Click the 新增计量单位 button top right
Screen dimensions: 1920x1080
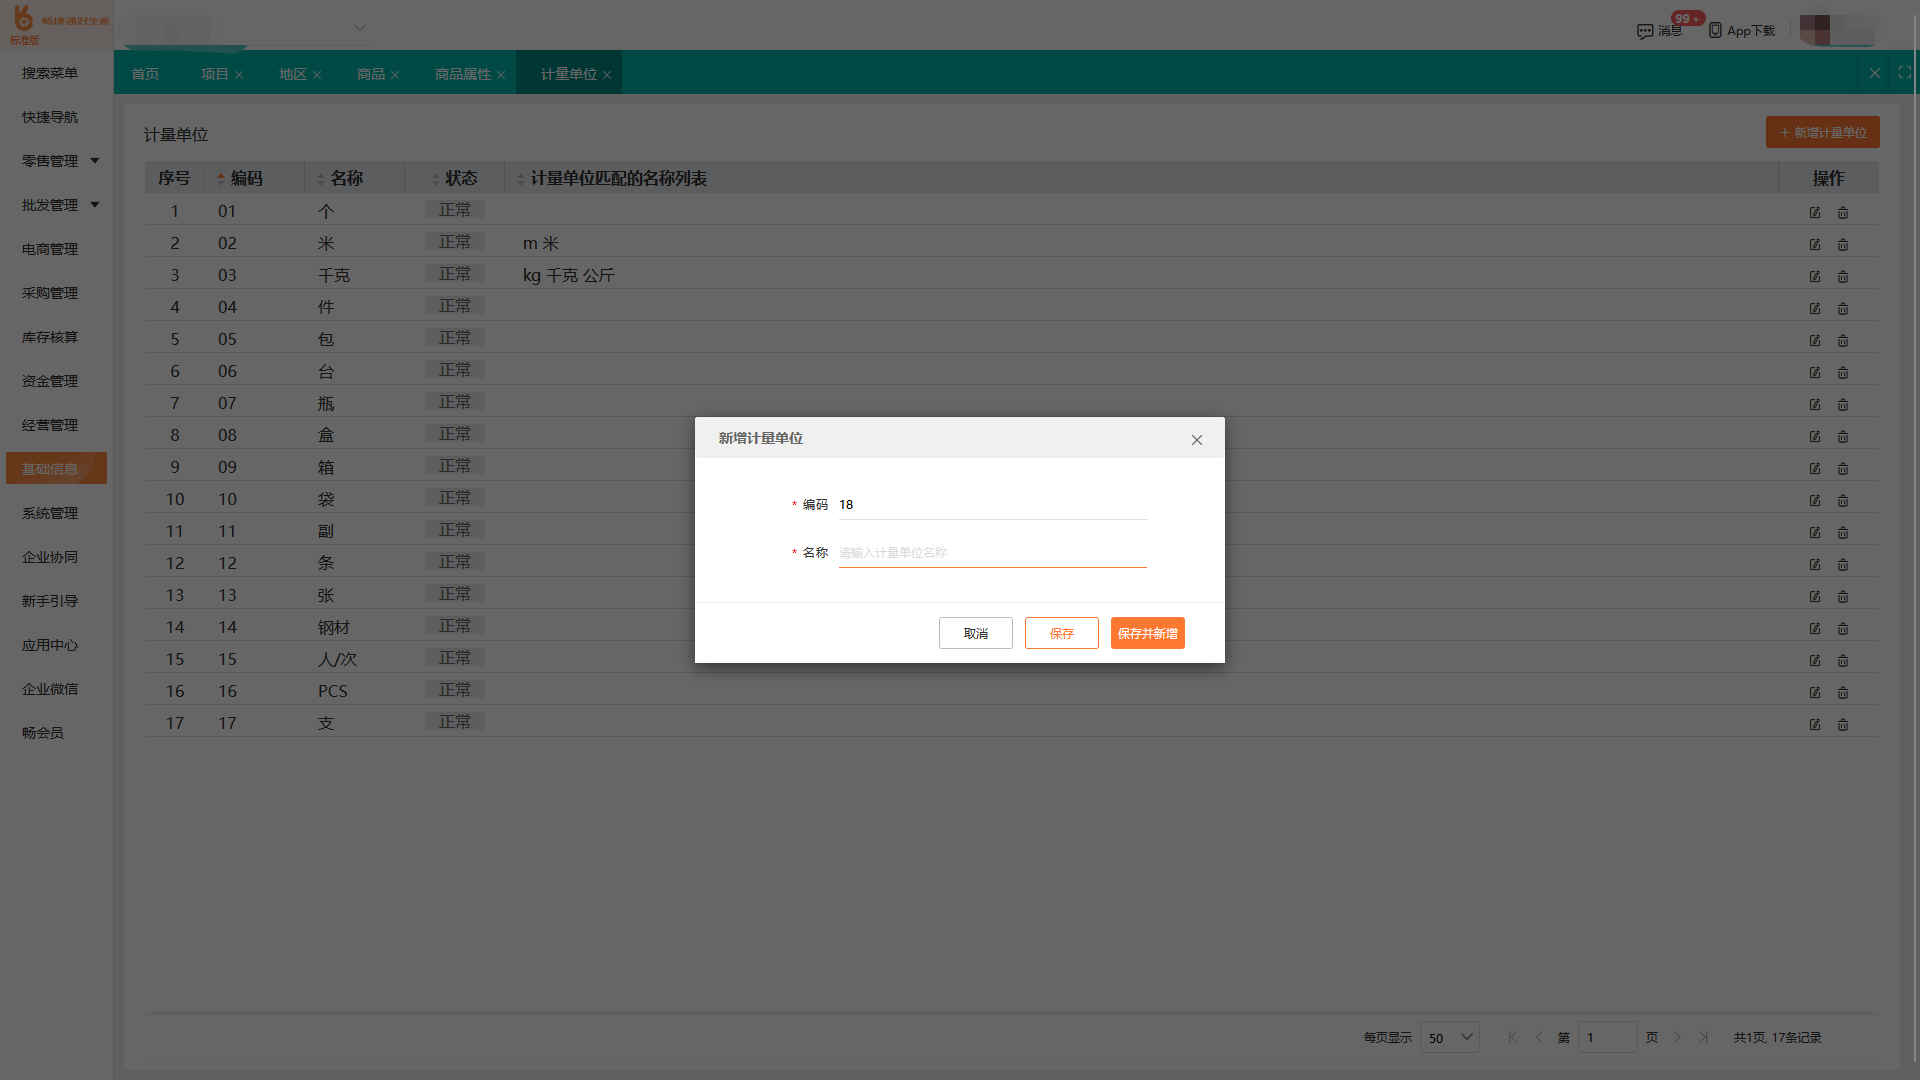coord(1822,133)
